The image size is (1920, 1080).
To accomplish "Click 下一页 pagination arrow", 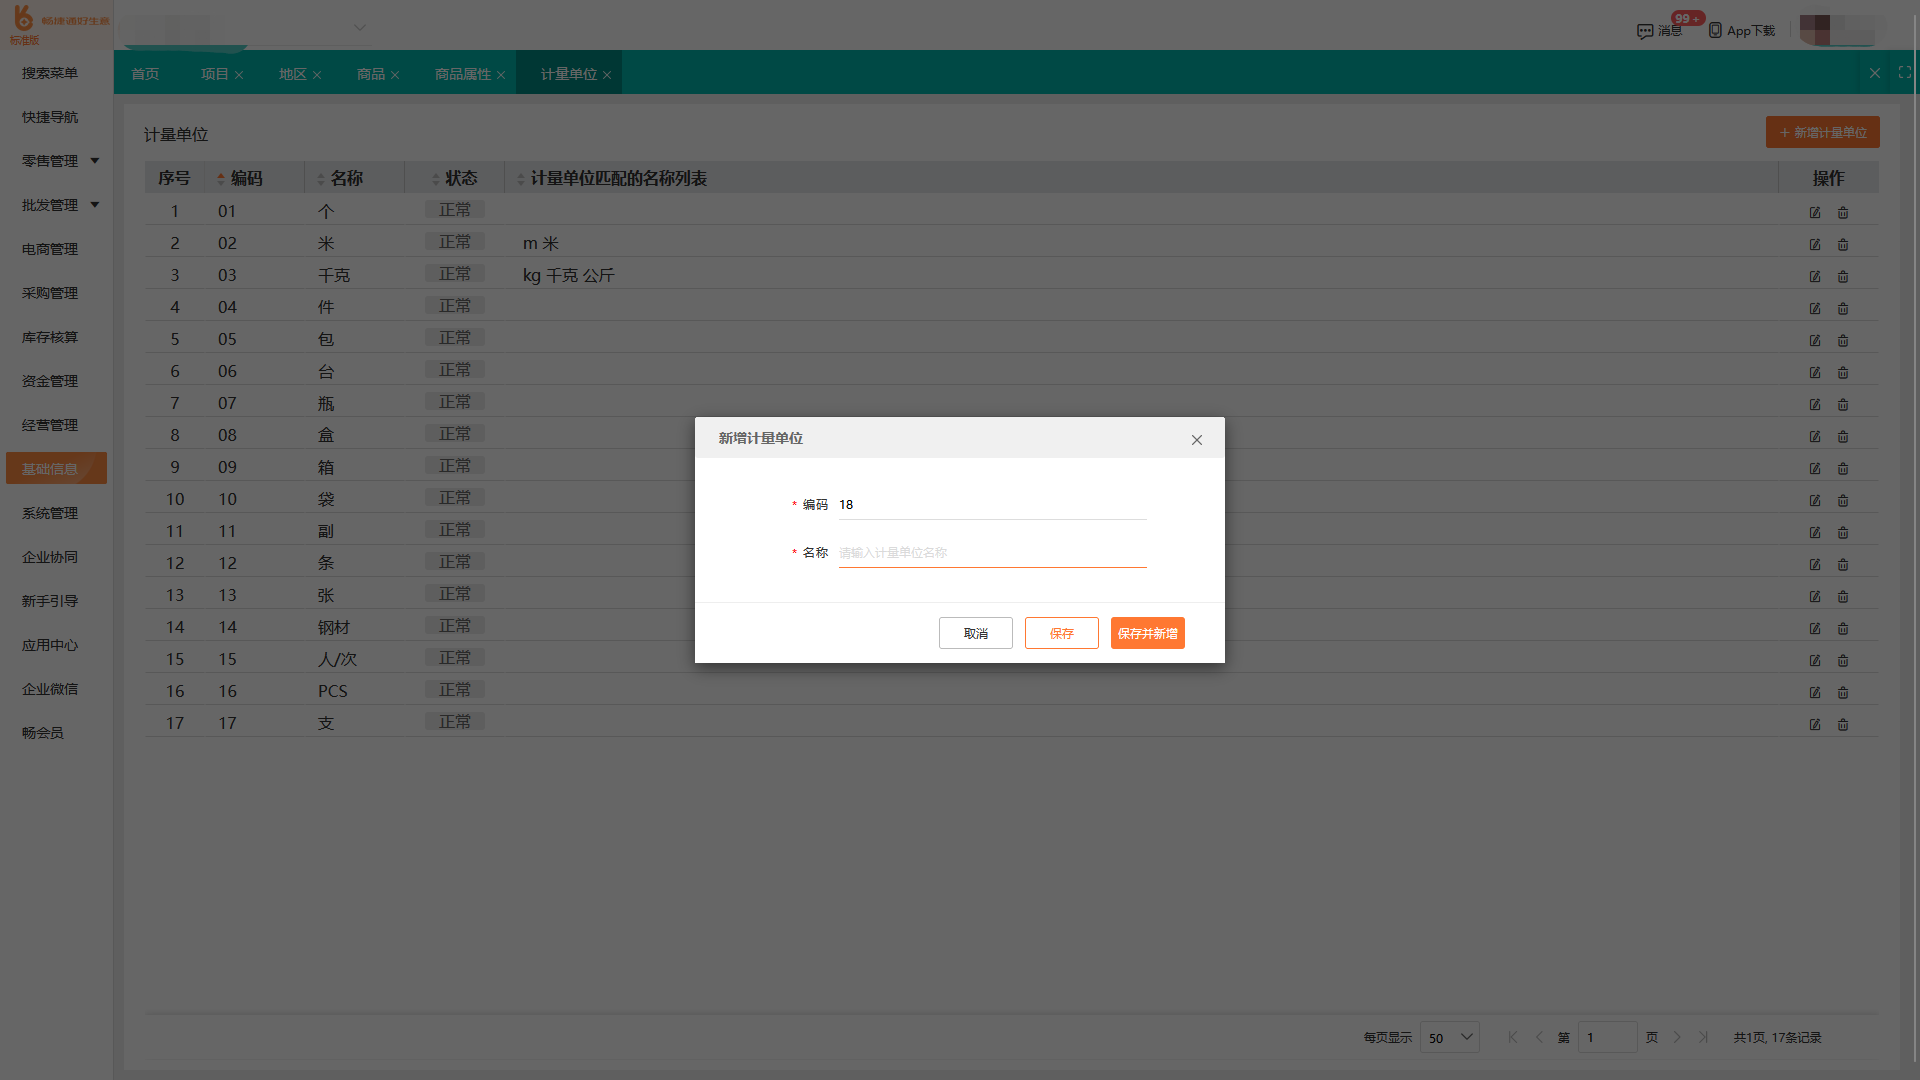I will [x=1677, y=1038].
